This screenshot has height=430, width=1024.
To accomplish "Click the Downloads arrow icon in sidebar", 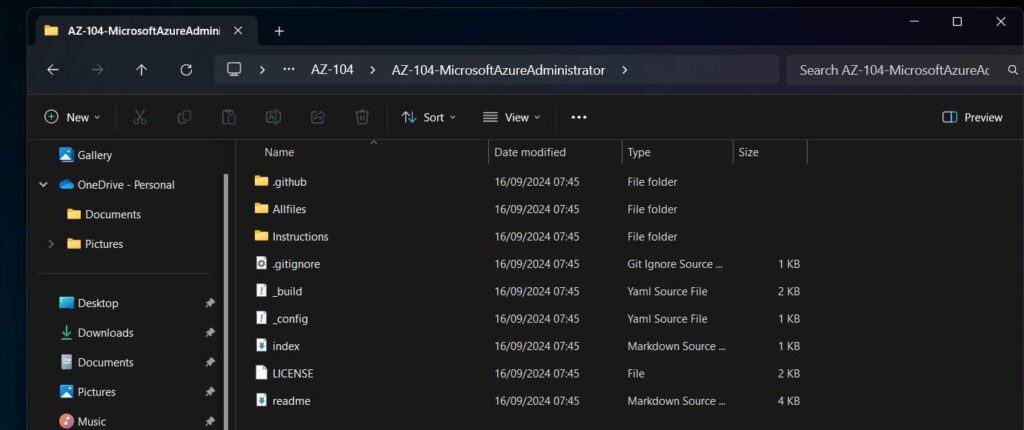I will [66, 333].
